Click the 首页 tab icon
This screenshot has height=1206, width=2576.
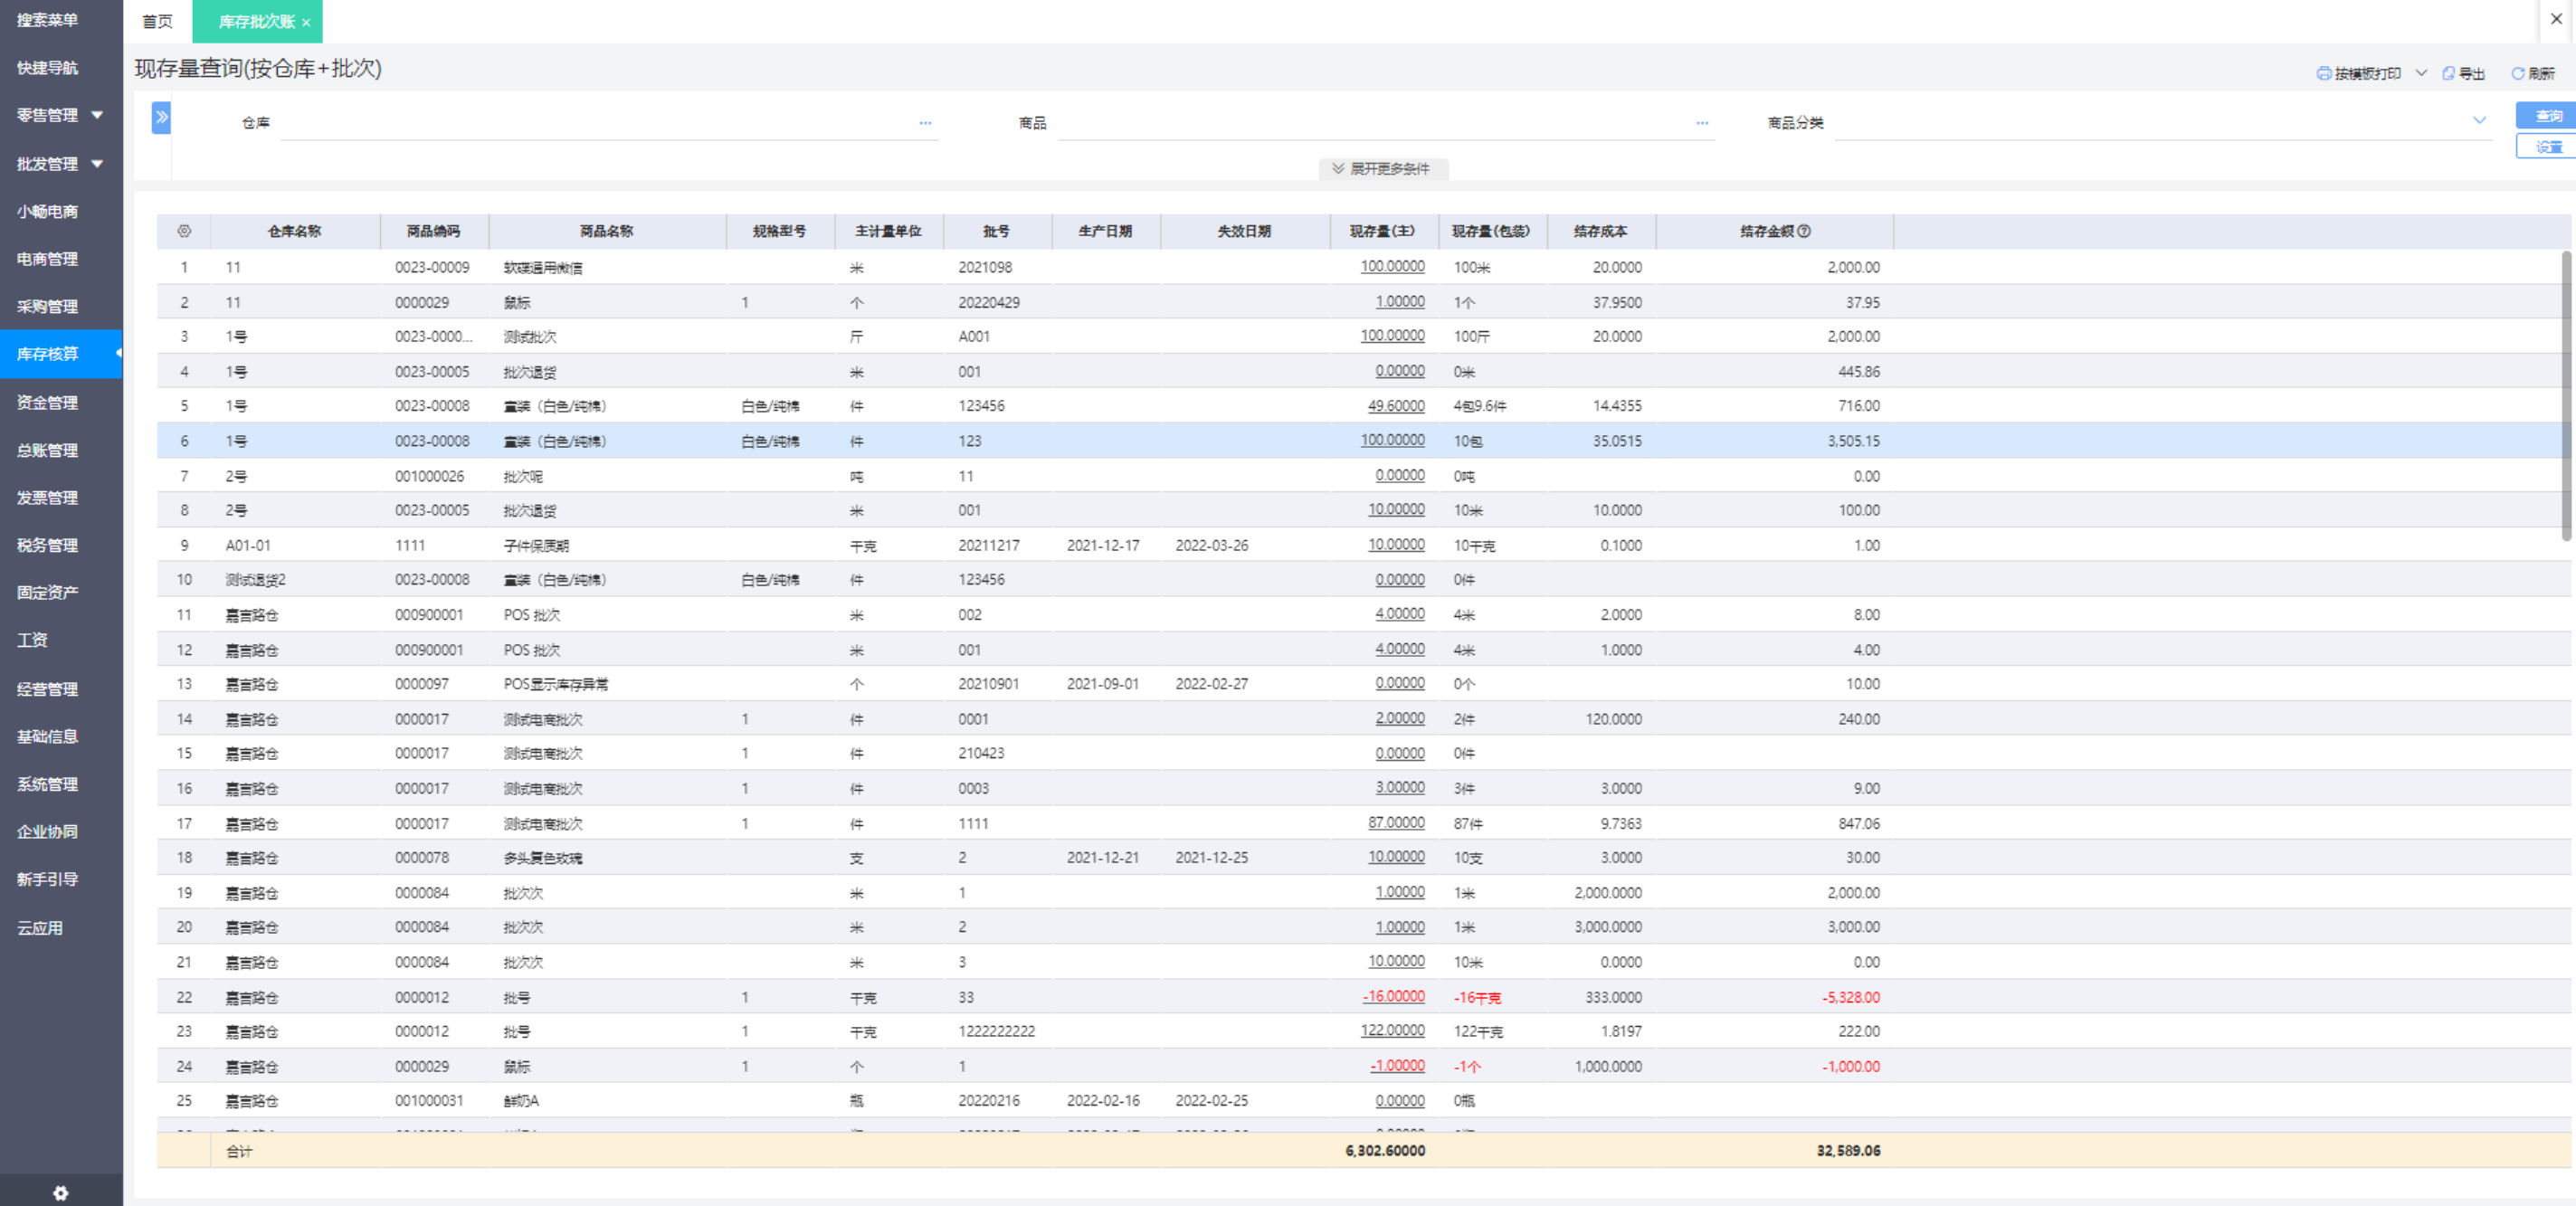(x=165, y=22)
